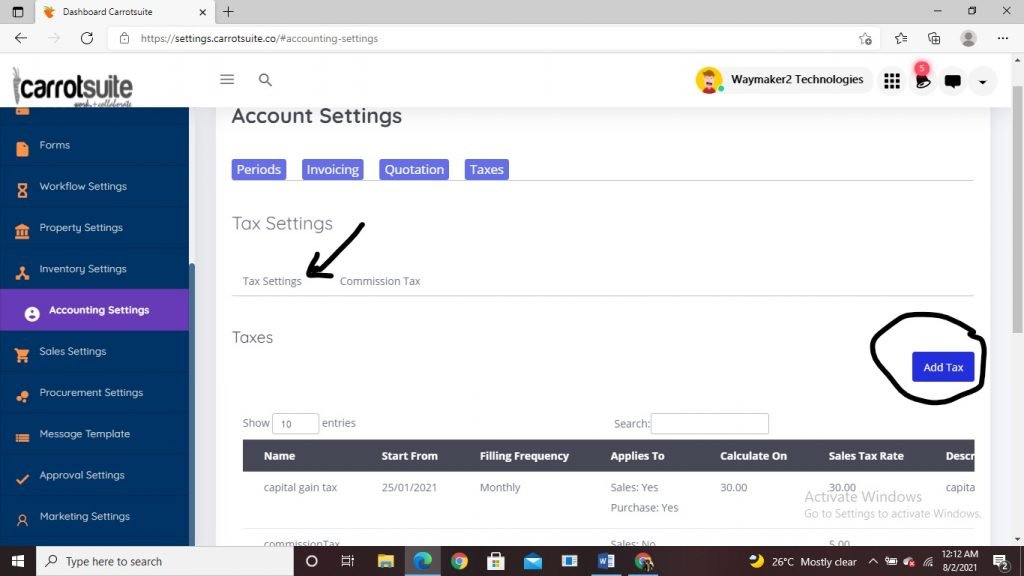Select the Tax Settings tab
The image size is (1024, 576).
[x=272, y=281]
